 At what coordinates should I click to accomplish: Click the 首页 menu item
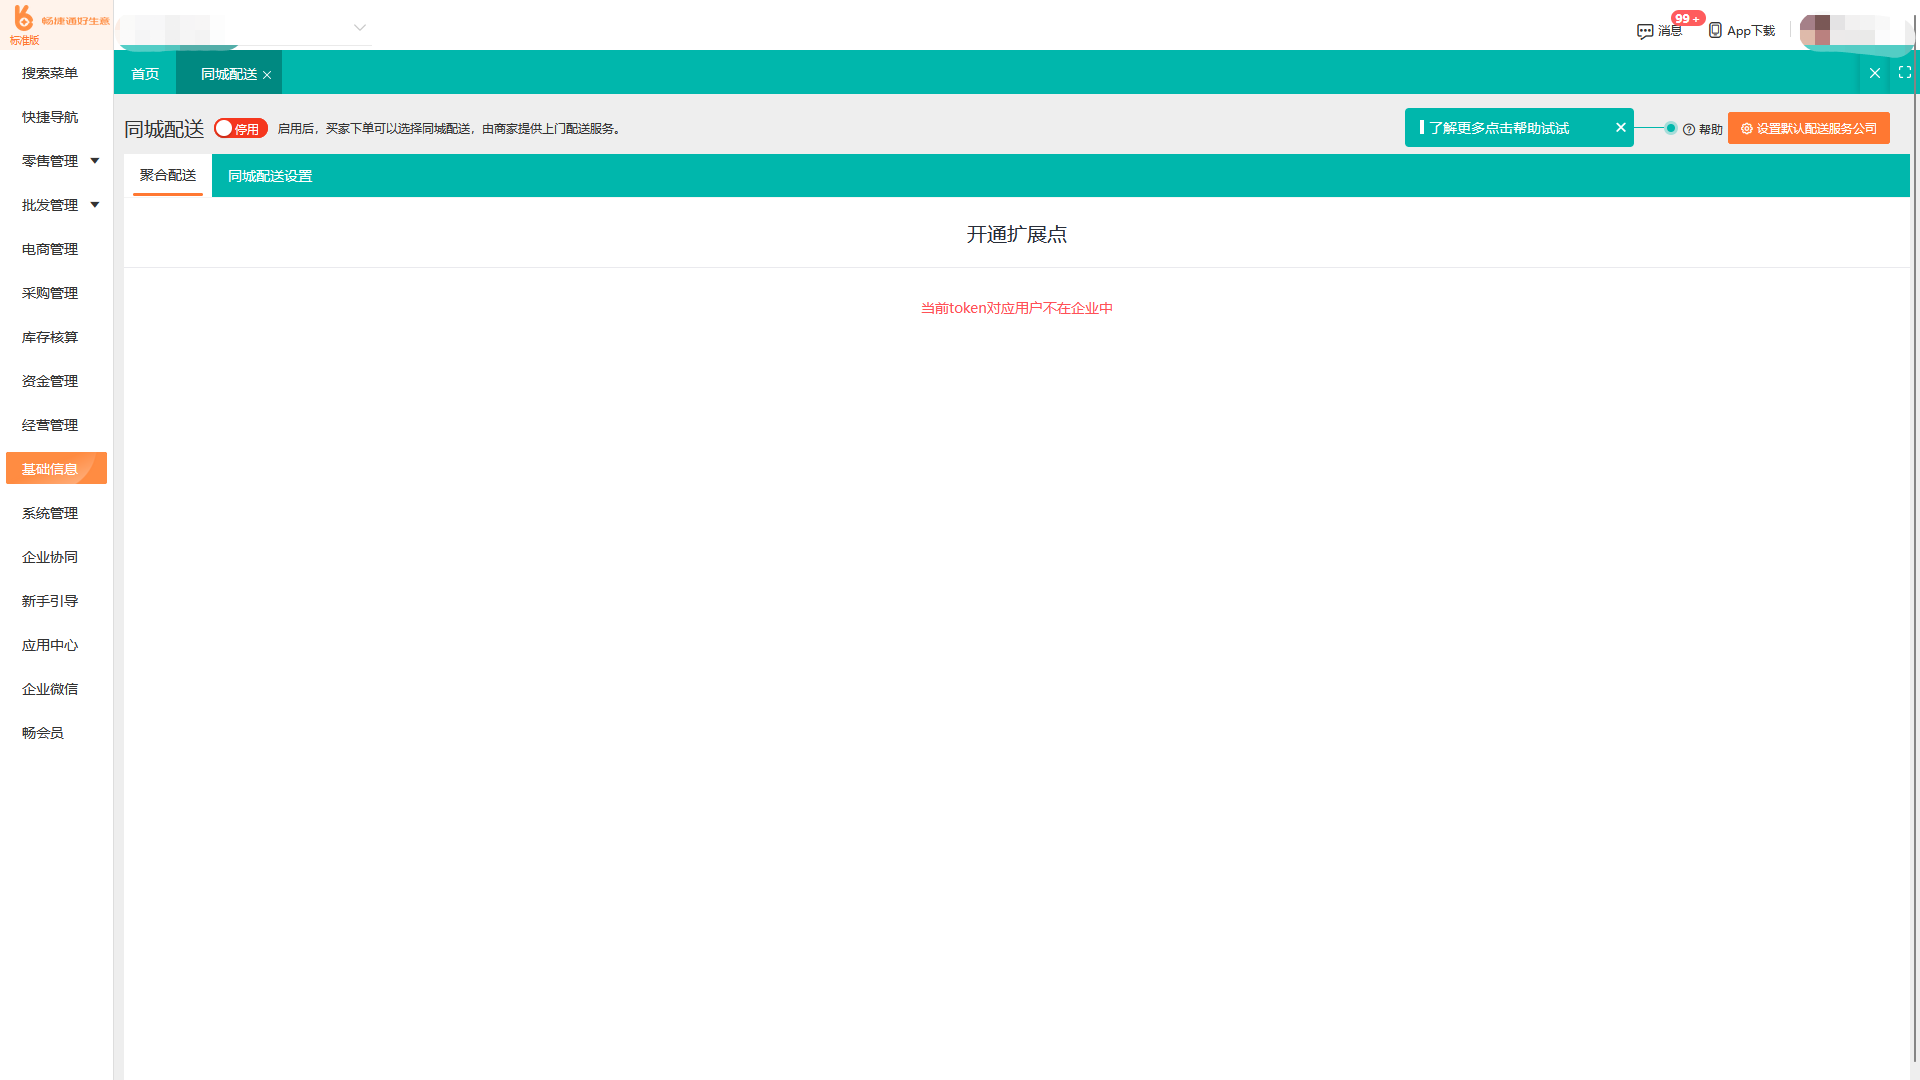[144, 74]
